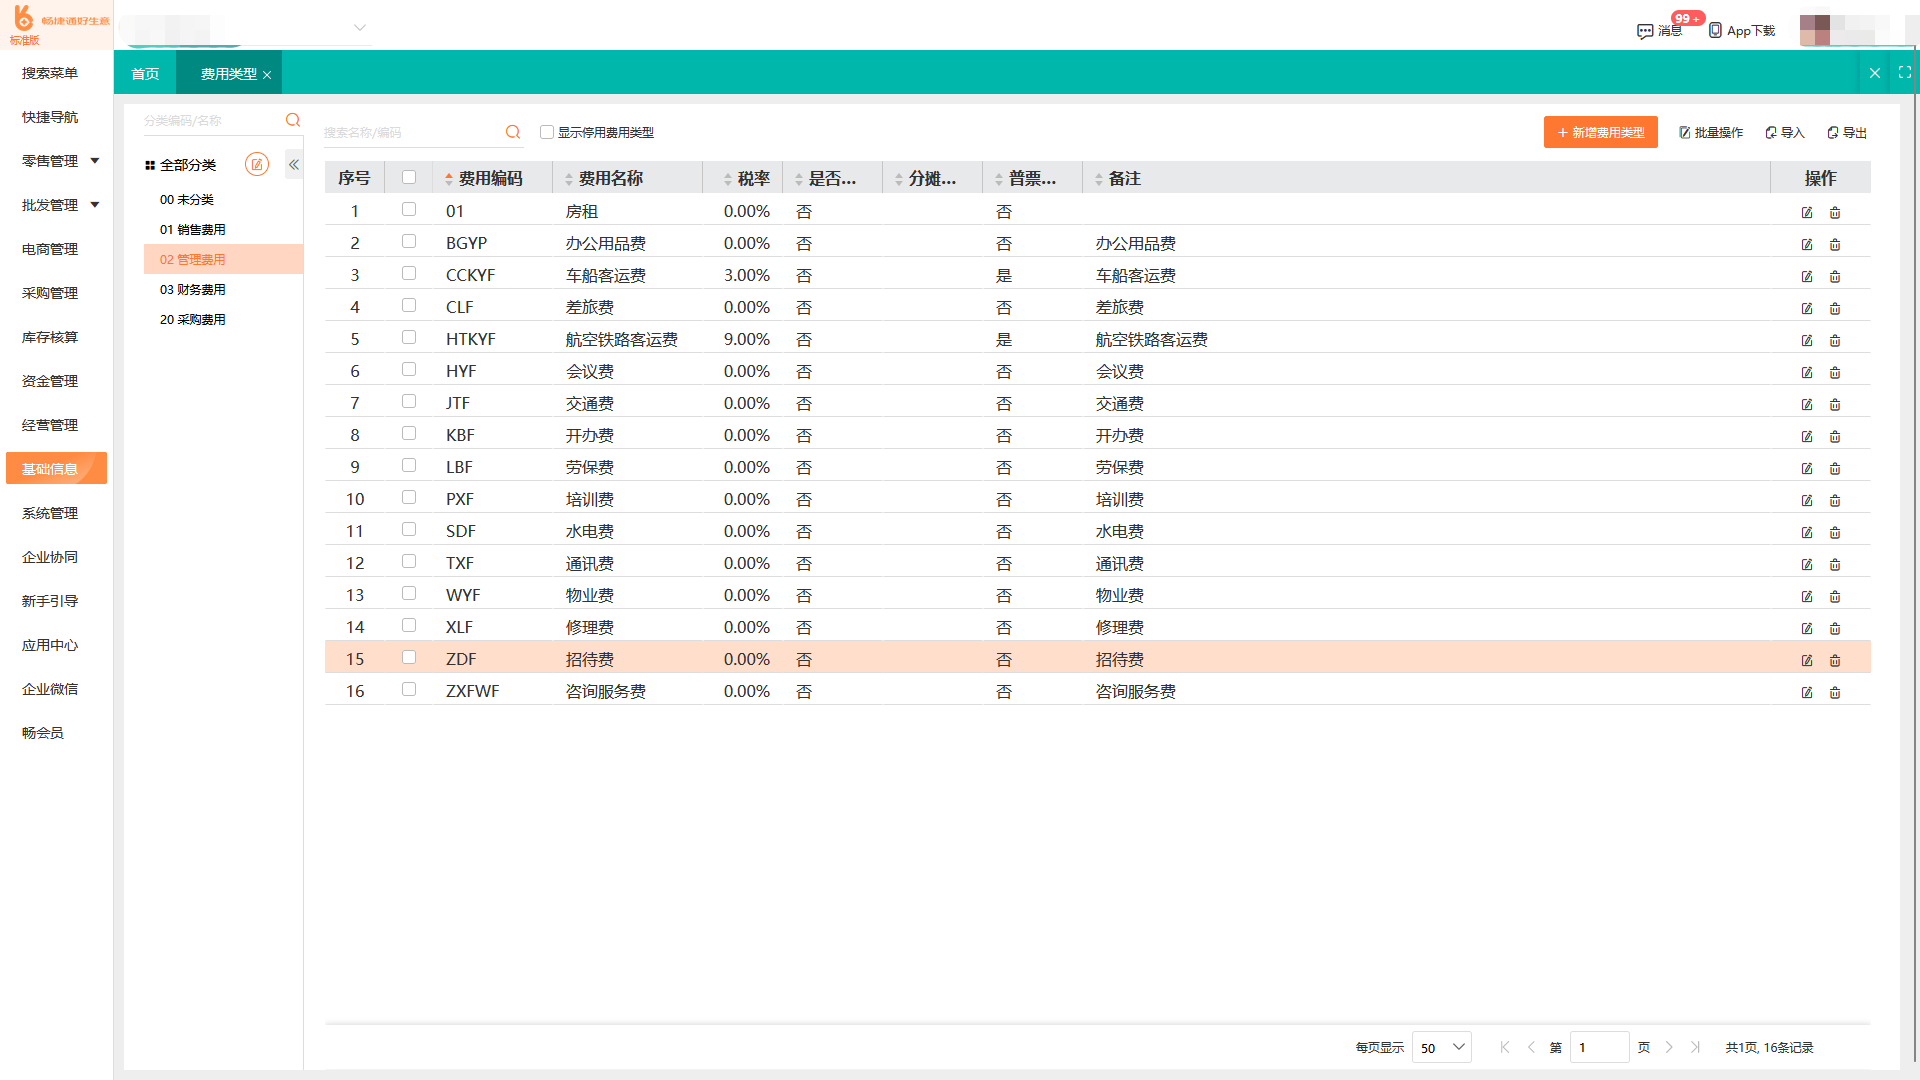Expand 全部分类 tree item
This screenshot has width=1920, height=1080.
tap(149, 164)
